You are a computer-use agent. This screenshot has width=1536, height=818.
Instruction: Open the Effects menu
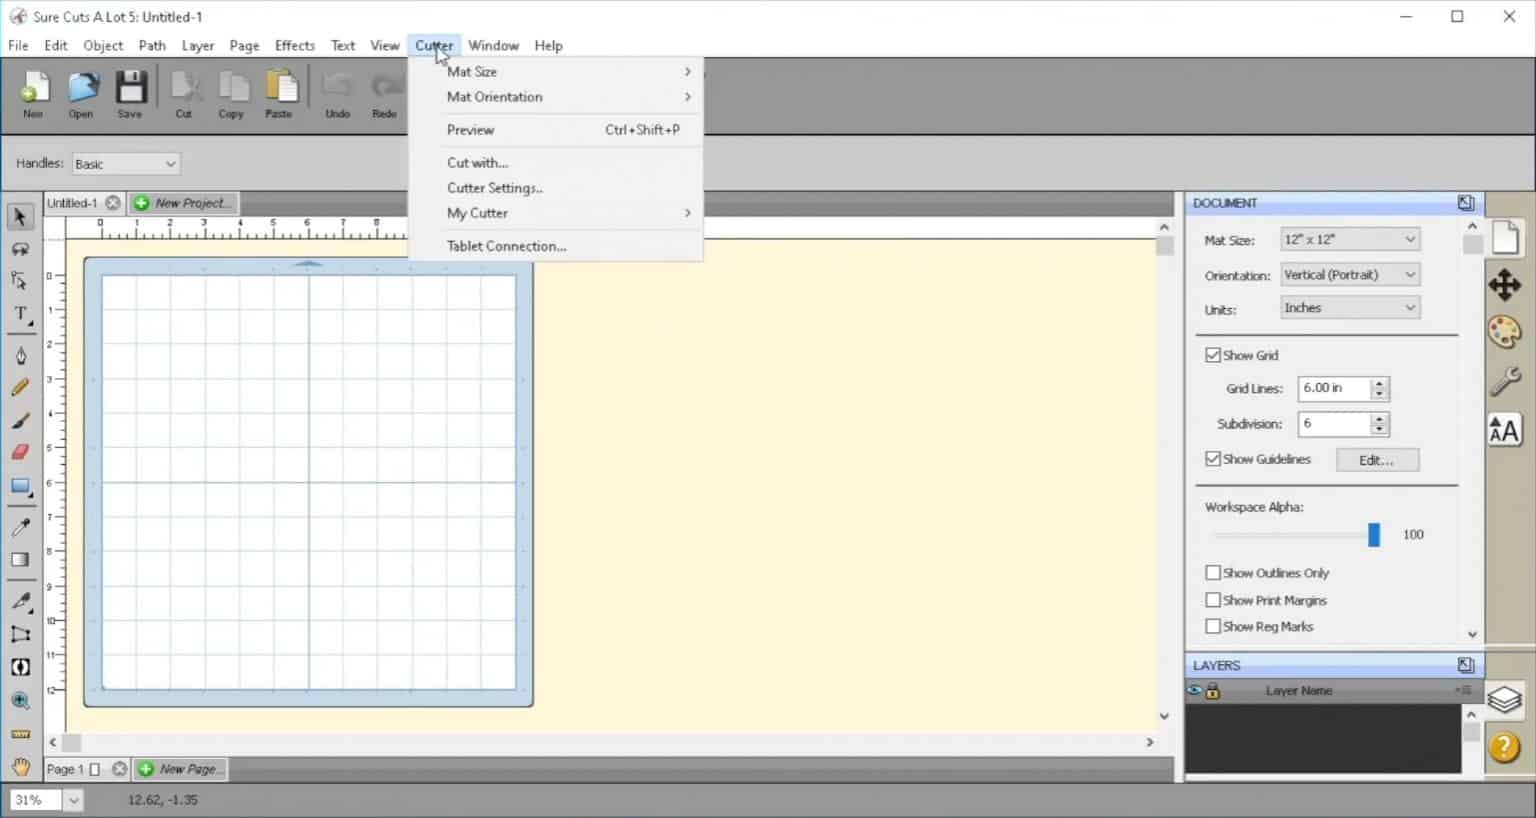click(294, 45)
